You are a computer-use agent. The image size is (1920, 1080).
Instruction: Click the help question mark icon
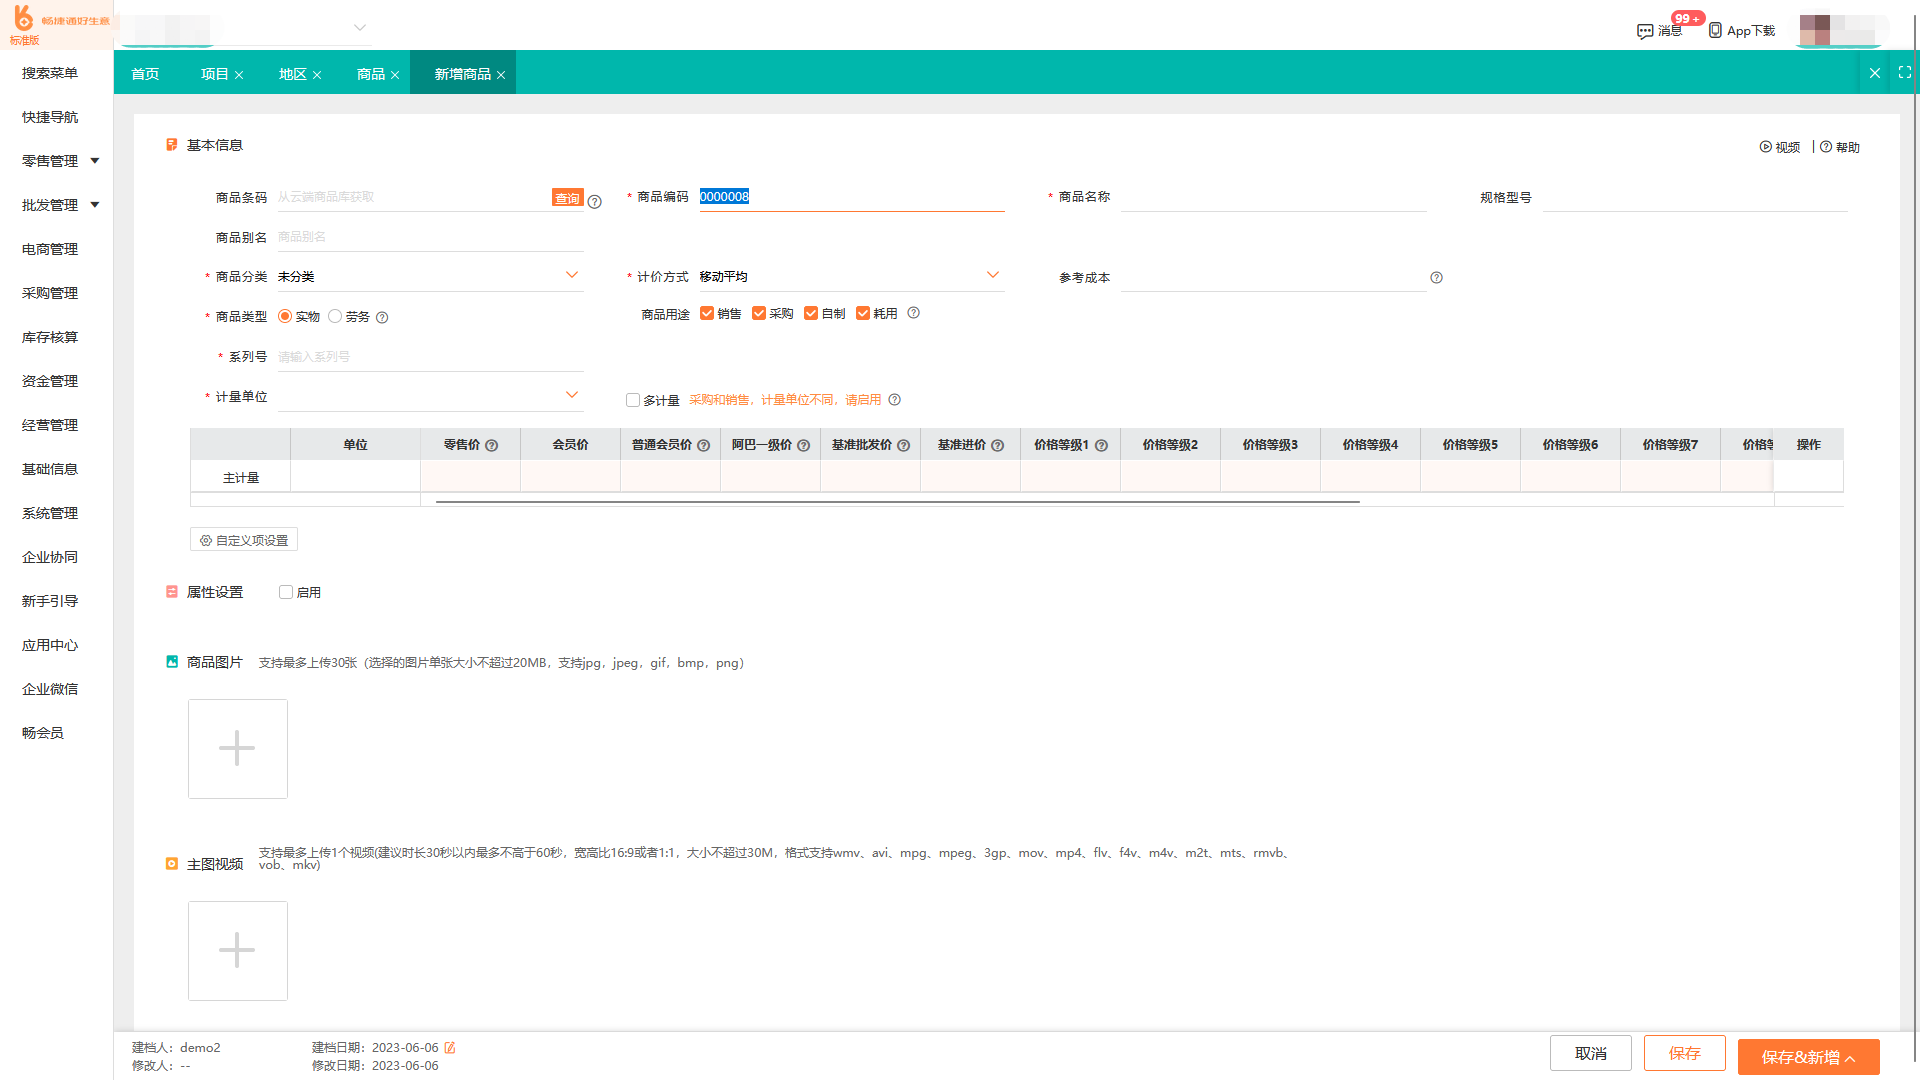1825,146
